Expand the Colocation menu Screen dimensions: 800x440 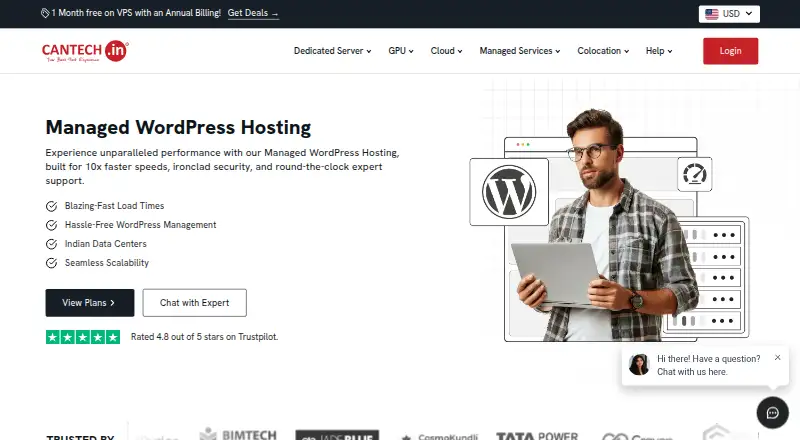coord(603,51)
